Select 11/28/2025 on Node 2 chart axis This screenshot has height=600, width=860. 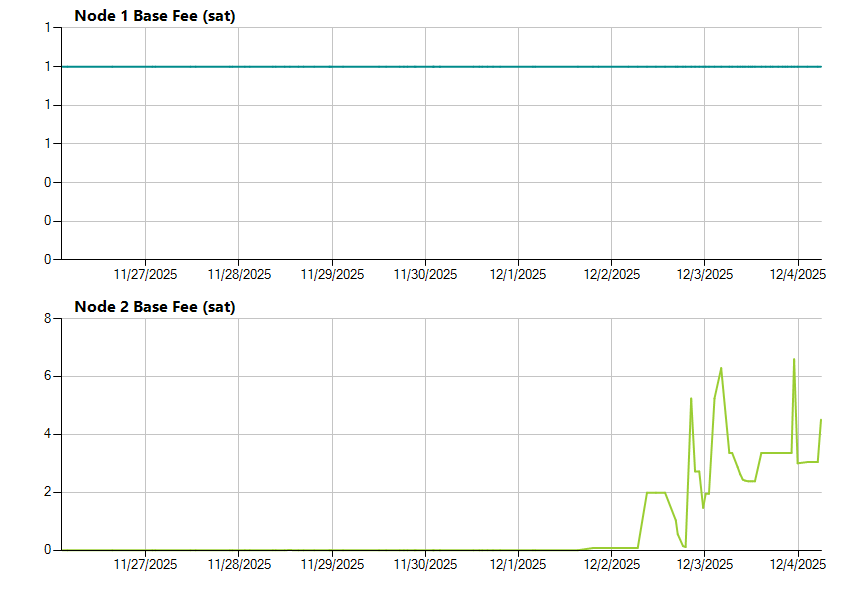[x=239, y=565]
